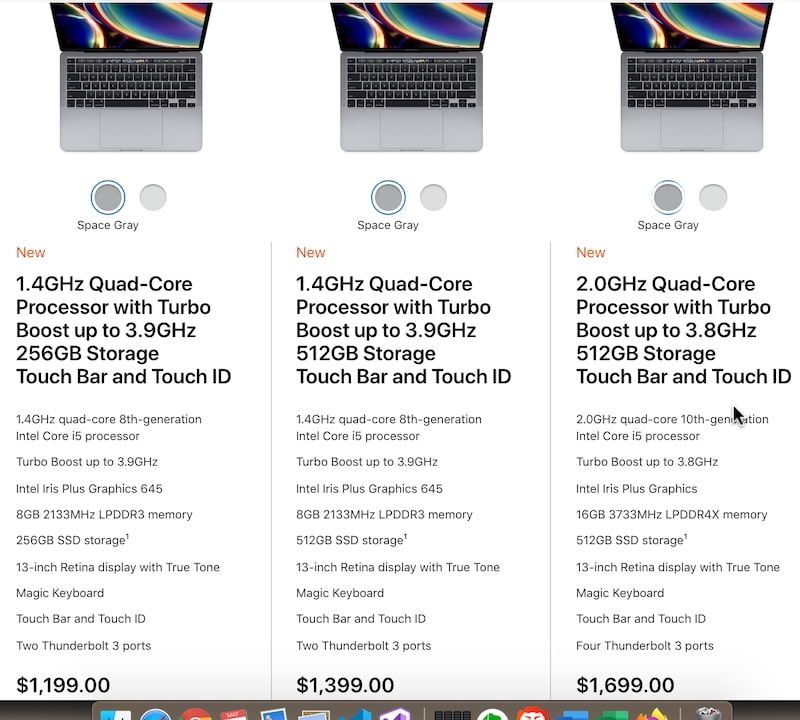Click the first MacBook Pro product image
Screen dimensions: 800x720
[x=131, y=77]
